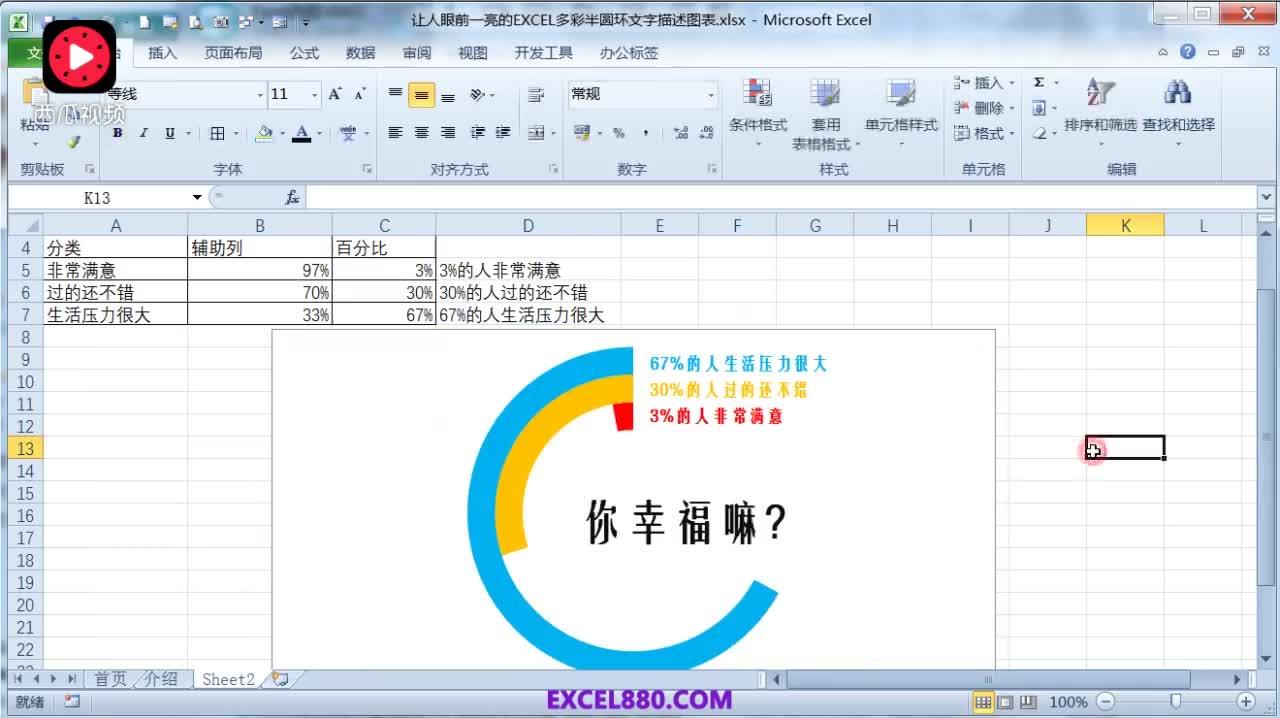The width and height of the screenshot is (1280, 718).
Task: Open the number format 常规 dropdown
Action: point(711,95)
